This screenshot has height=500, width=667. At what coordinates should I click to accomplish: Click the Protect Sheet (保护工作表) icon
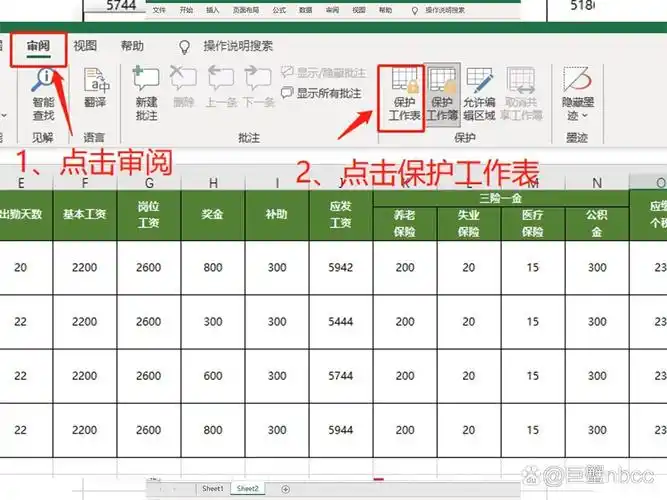coord(406,96)
